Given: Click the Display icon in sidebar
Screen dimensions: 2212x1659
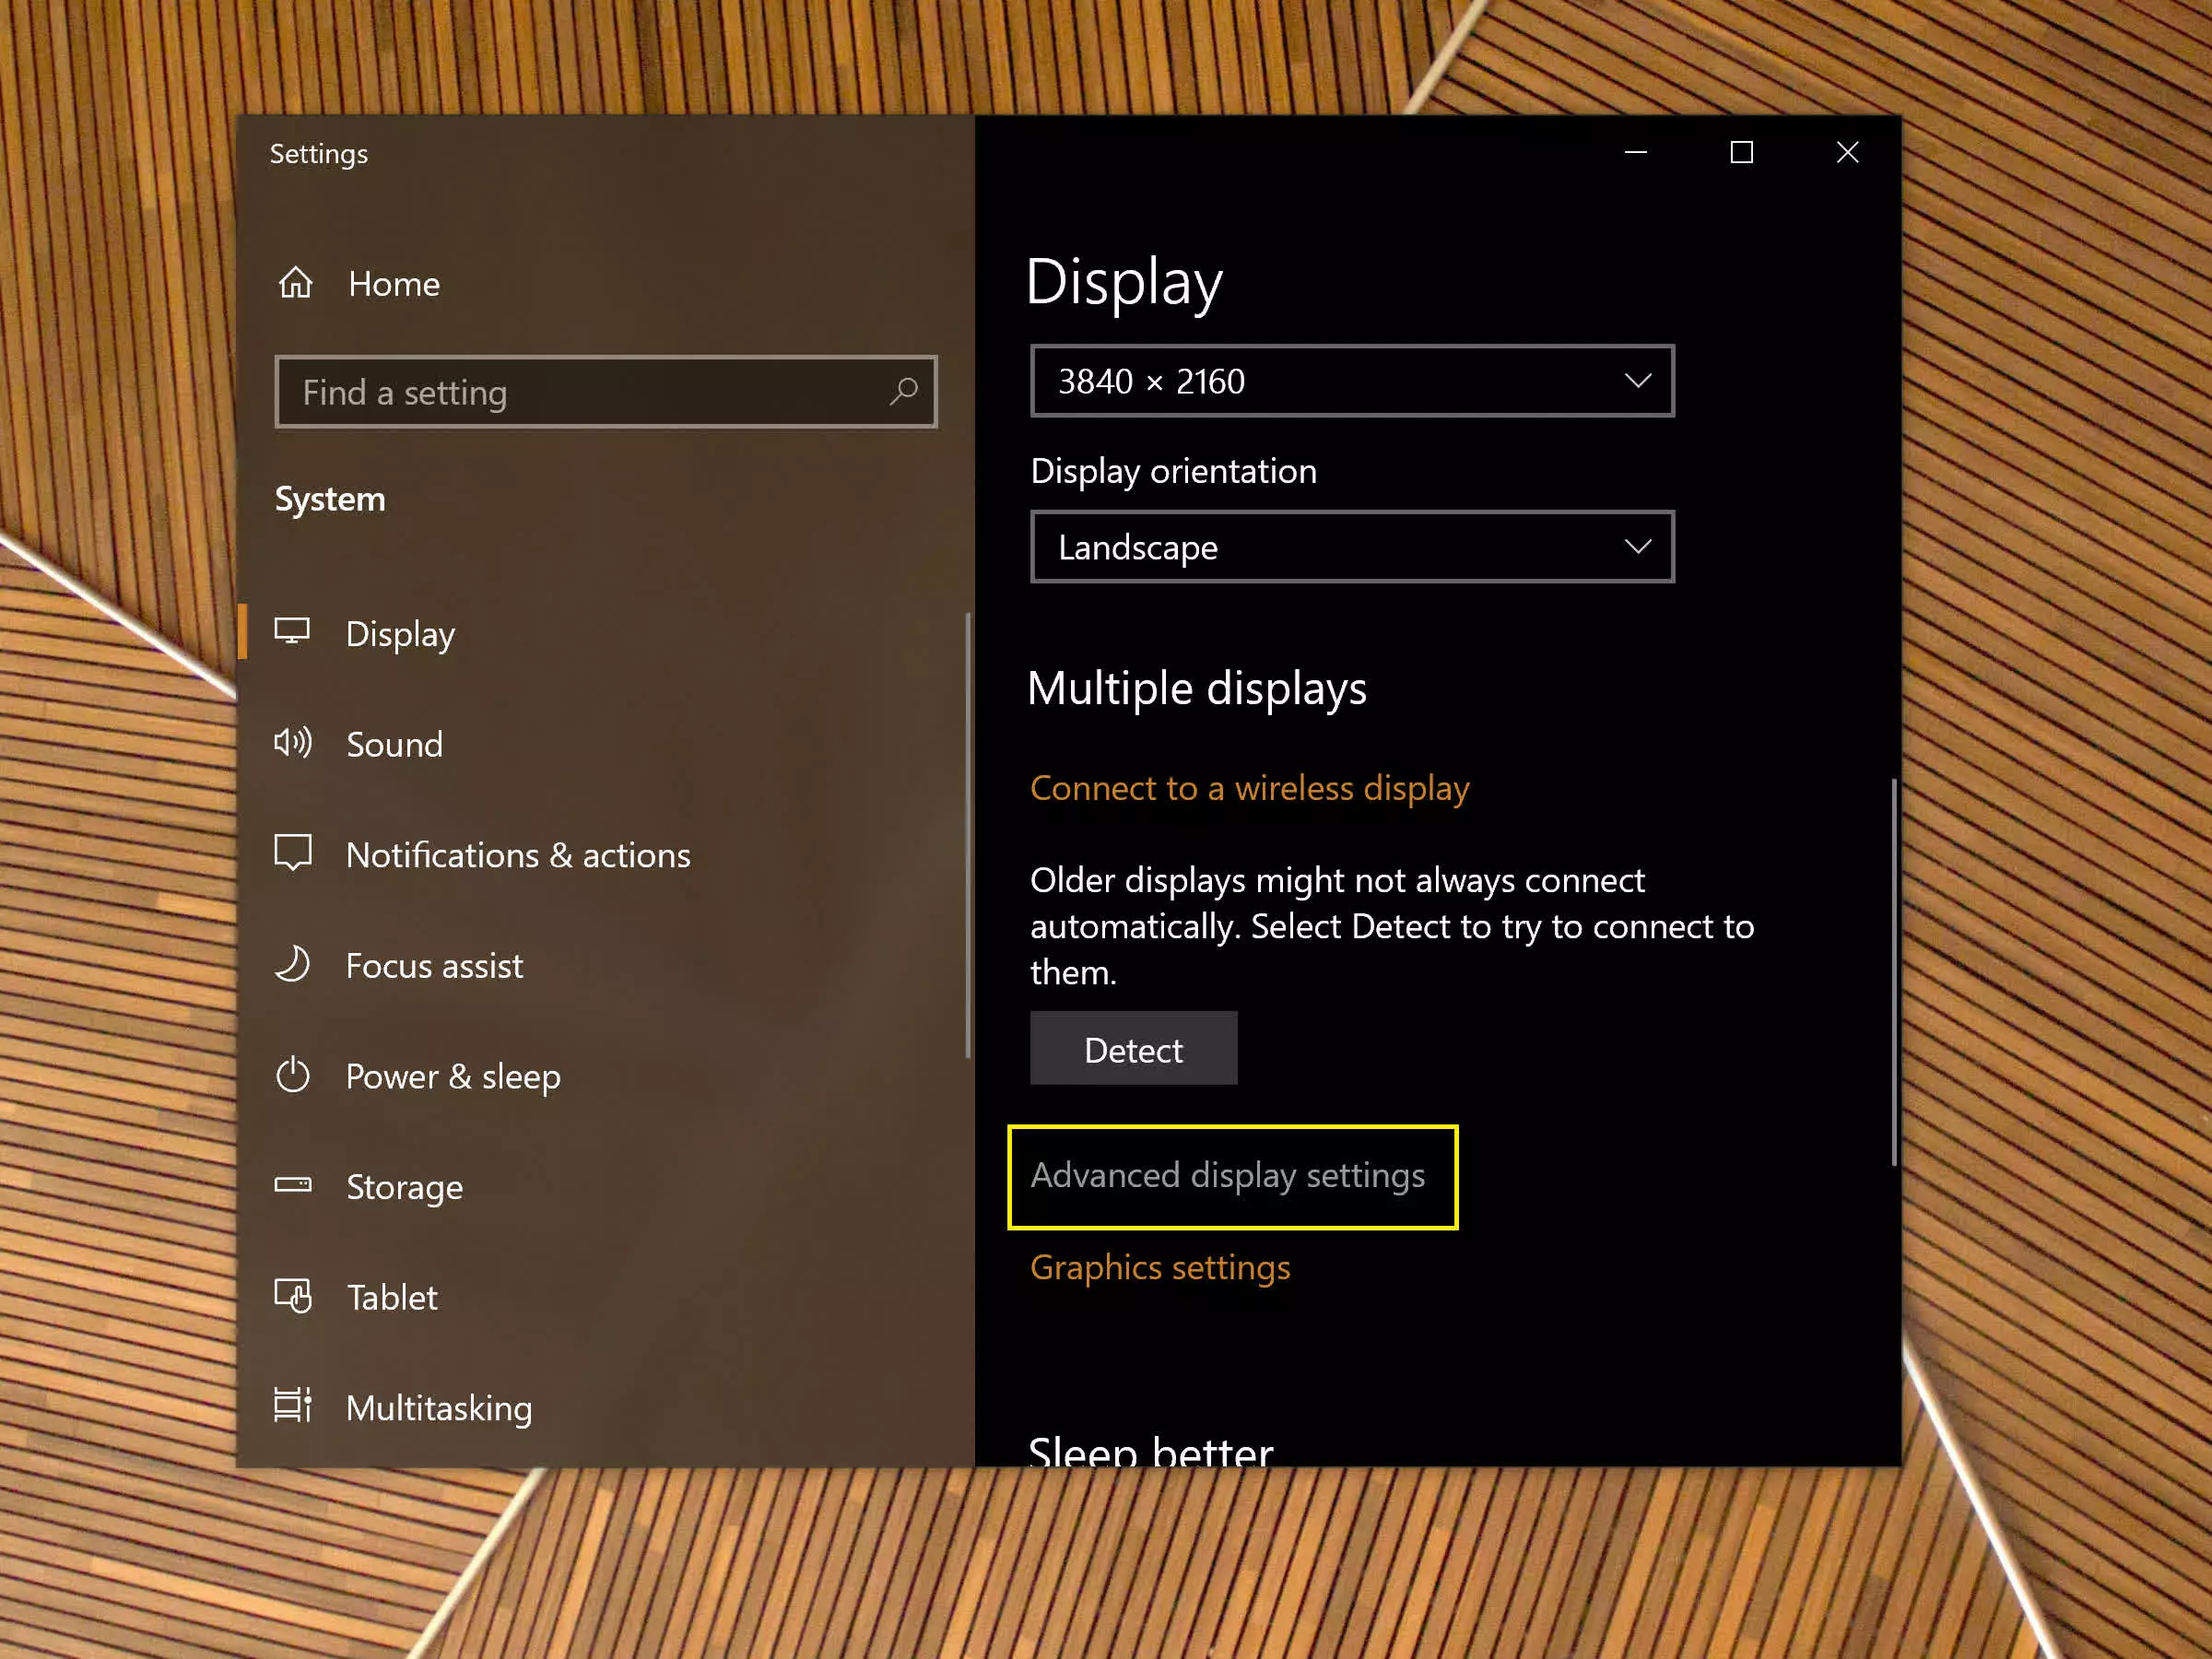Looking at the screenshot, I should (291, 630).
